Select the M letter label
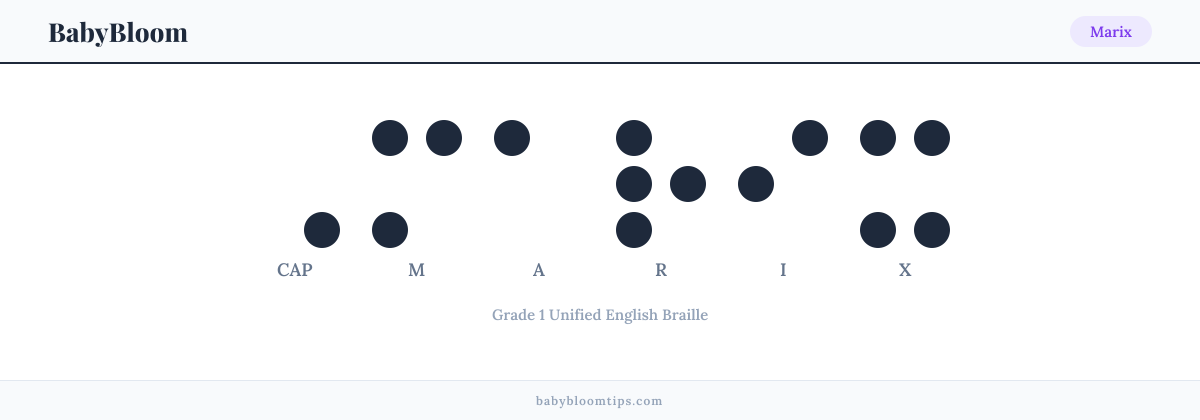The height and width of the screenshot is (420, 1200). click(417, 270)
